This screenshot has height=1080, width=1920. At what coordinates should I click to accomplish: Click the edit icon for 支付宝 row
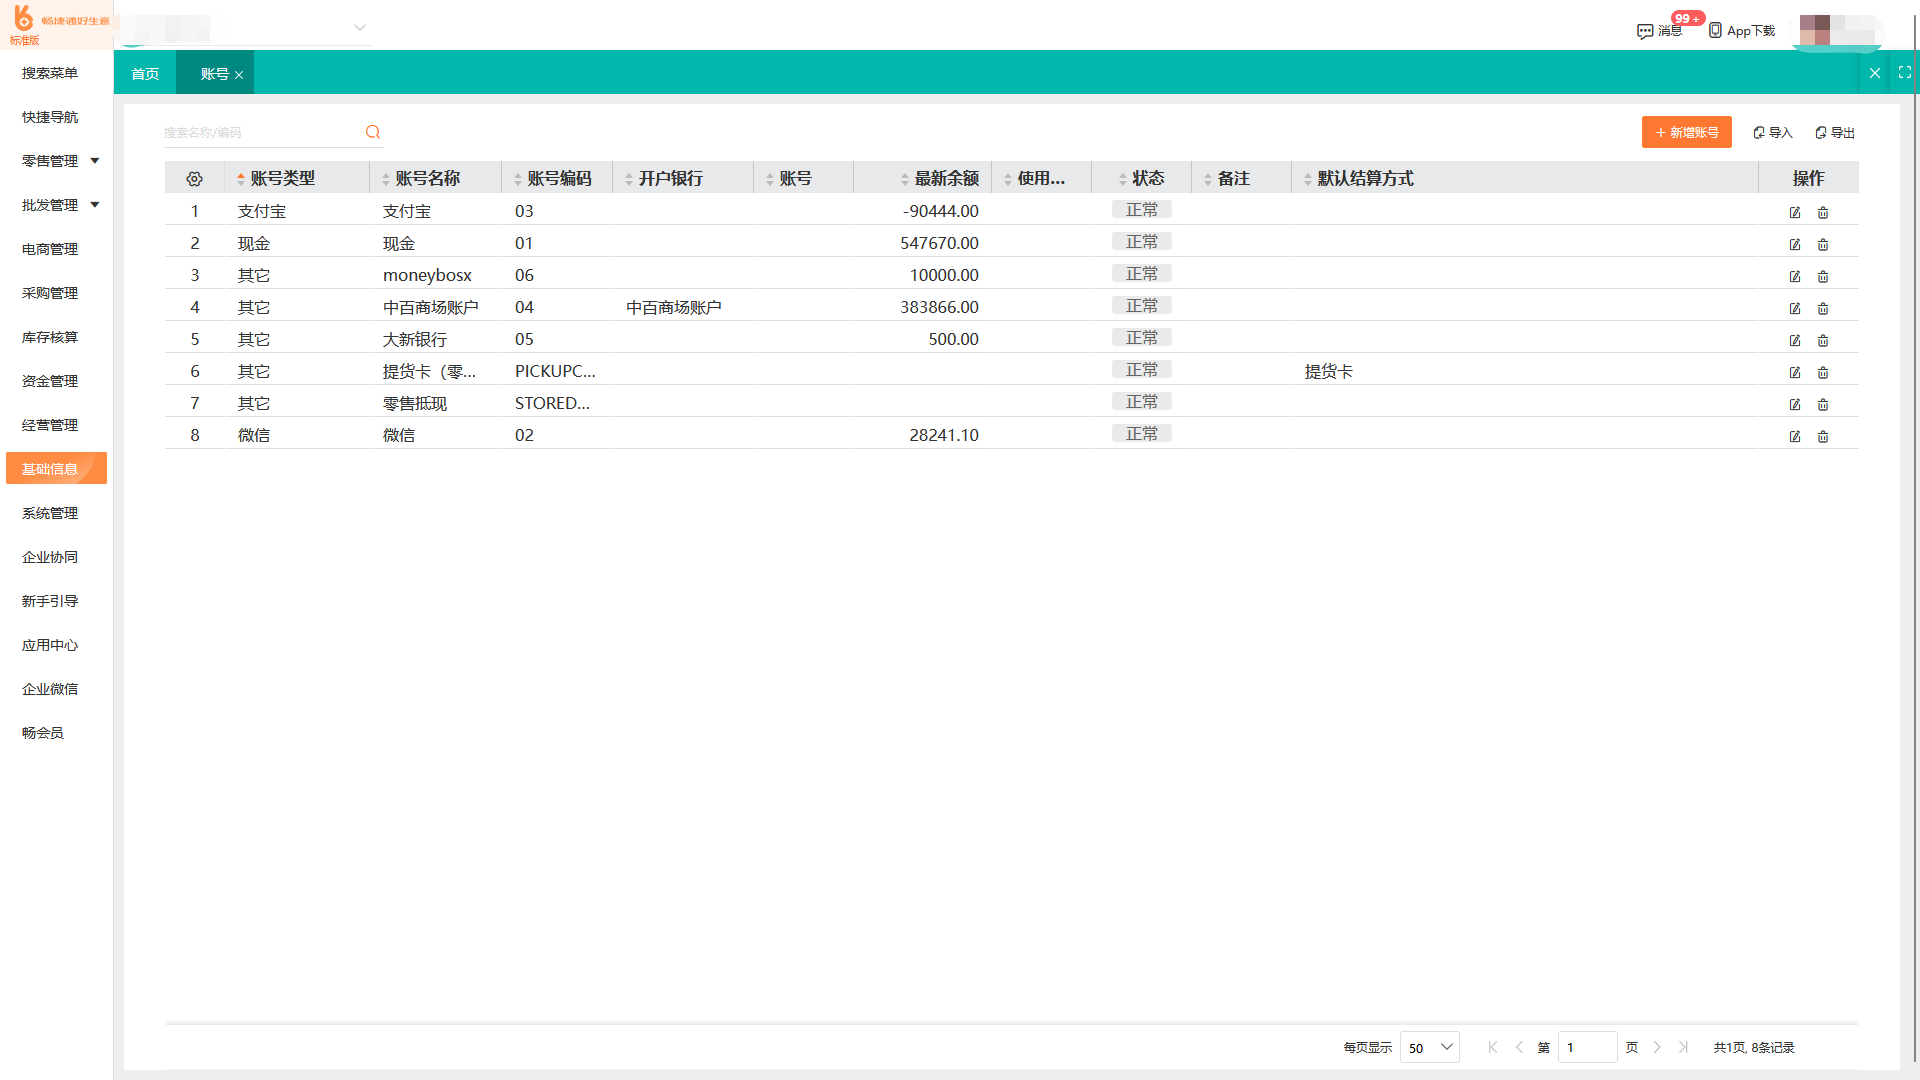click(1795, 211)
